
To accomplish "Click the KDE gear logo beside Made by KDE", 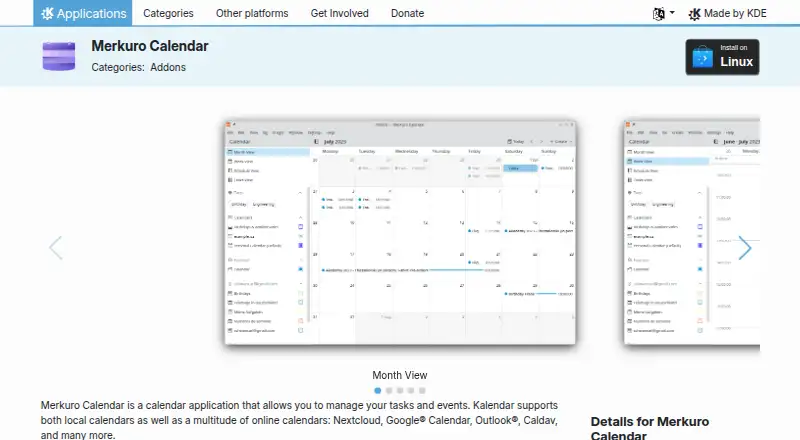I will tap(694, 14).
